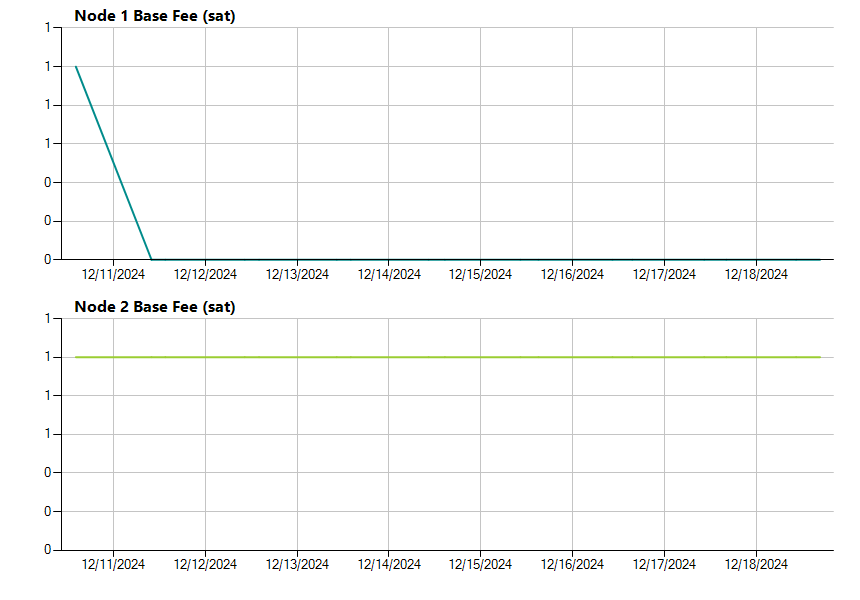This screenshot has width=860, height=600.
Task: Choose 12/17/2024 under the Node 1 chart
Action: tap(664, 274)
